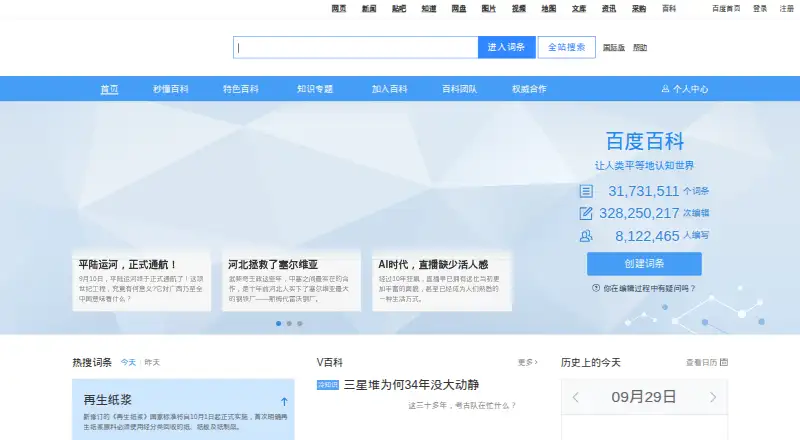Viewport: 800px width, 440px height.
Task: Open the 首页 navigation tab
Action: pos(109,89)
